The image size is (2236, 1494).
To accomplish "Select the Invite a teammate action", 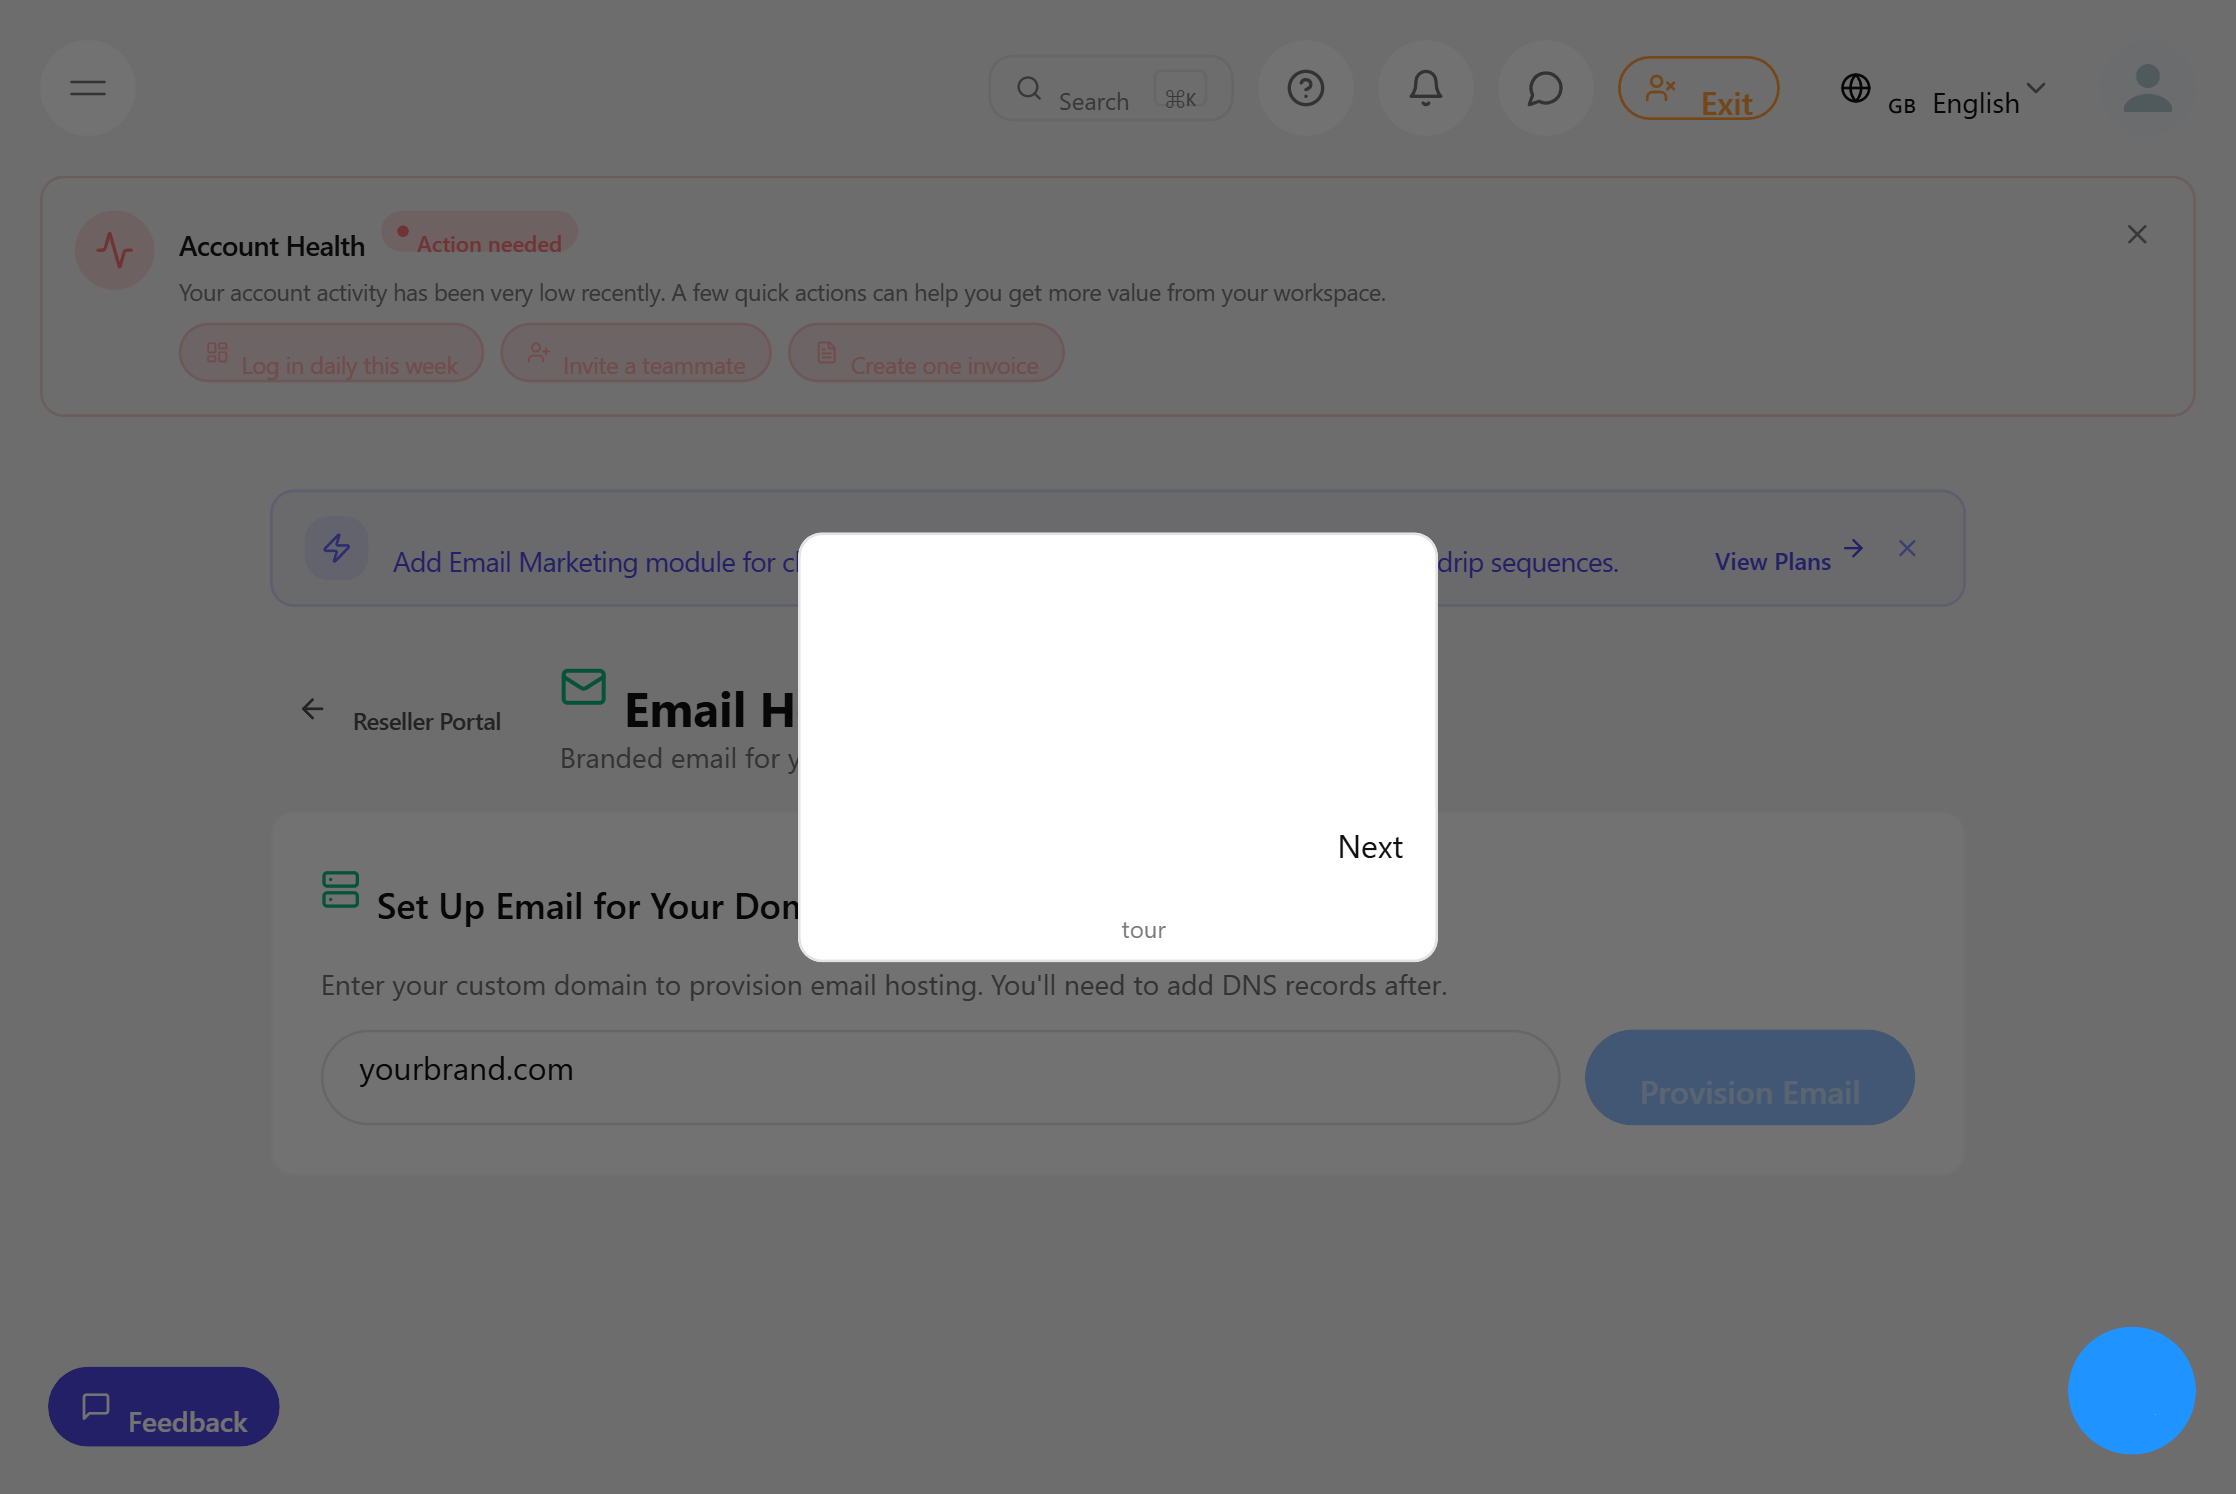I will pyautogui.click(x=636, y=353).
